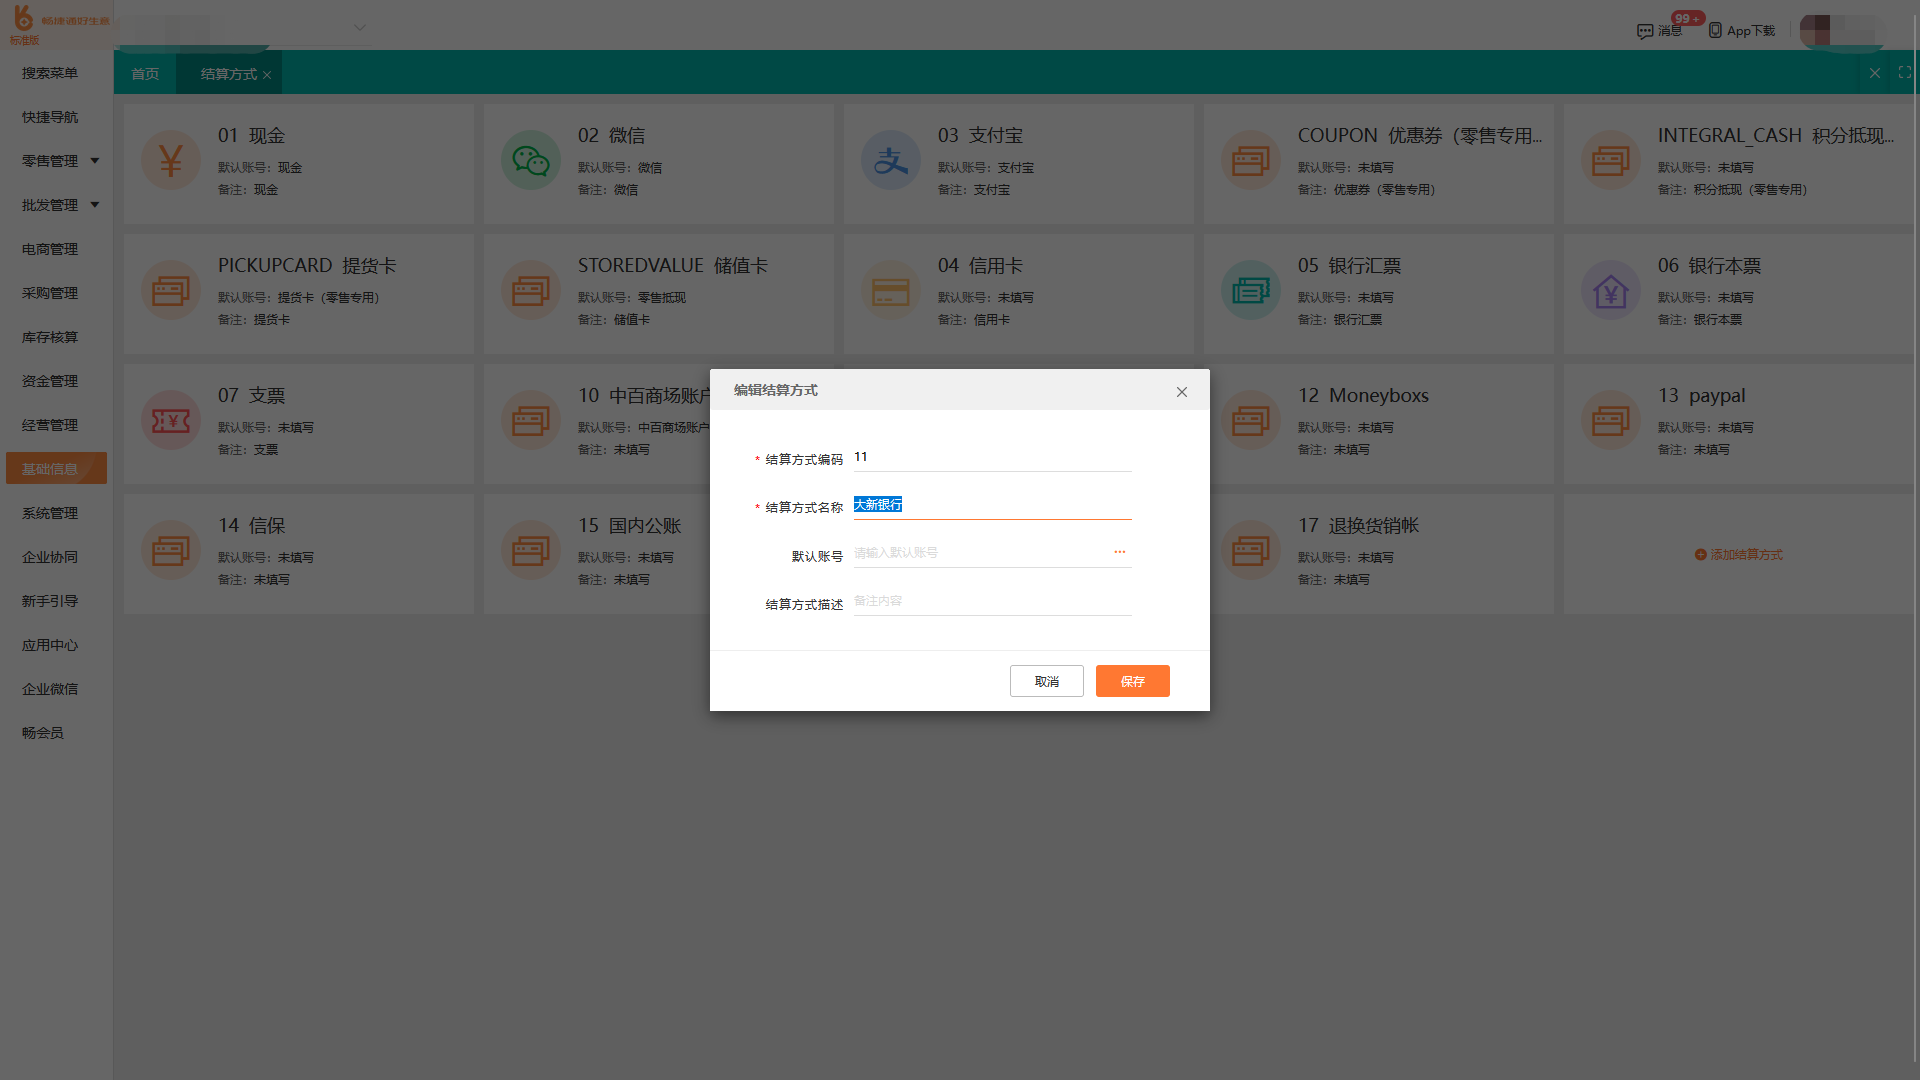Screen dimensions: 1920x1080
Task: Click the WeChat payment method icon
Action: [x=529, y=160]
